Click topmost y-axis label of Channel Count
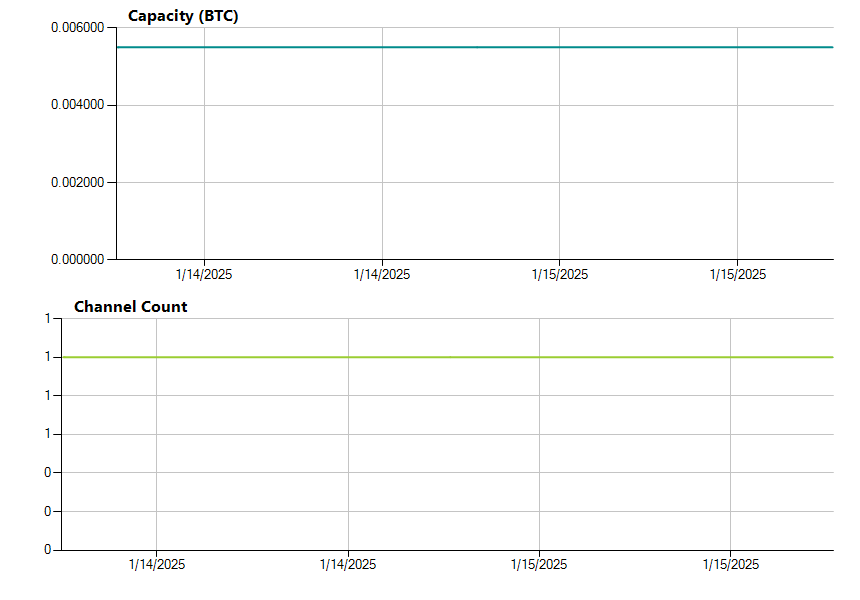860x600 pixels. [x=46, y=319]
